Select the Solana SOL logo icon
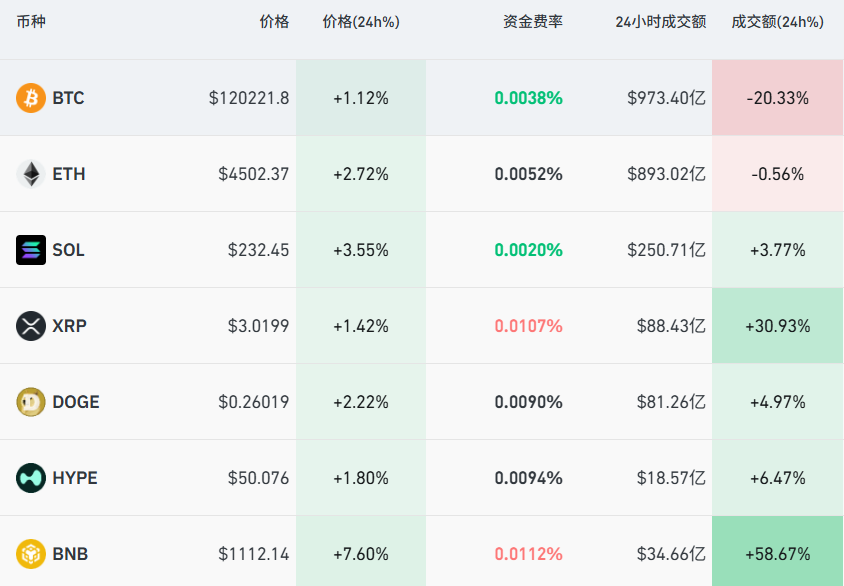844x586 pixels. point(31,250)
